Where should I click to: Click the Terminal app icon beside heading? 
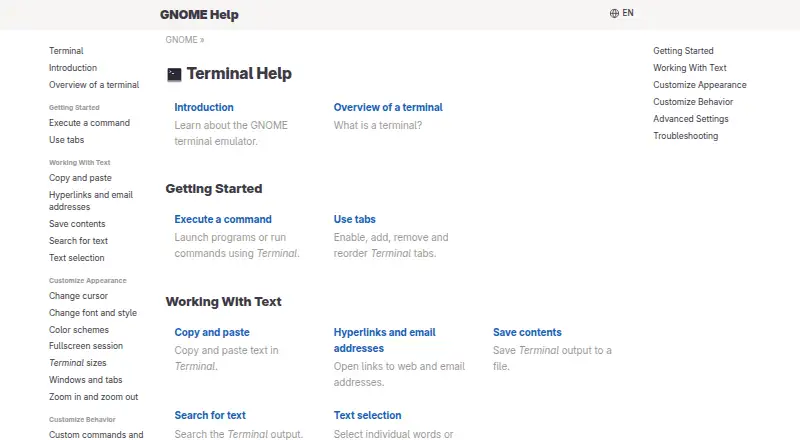pos(174,75)
